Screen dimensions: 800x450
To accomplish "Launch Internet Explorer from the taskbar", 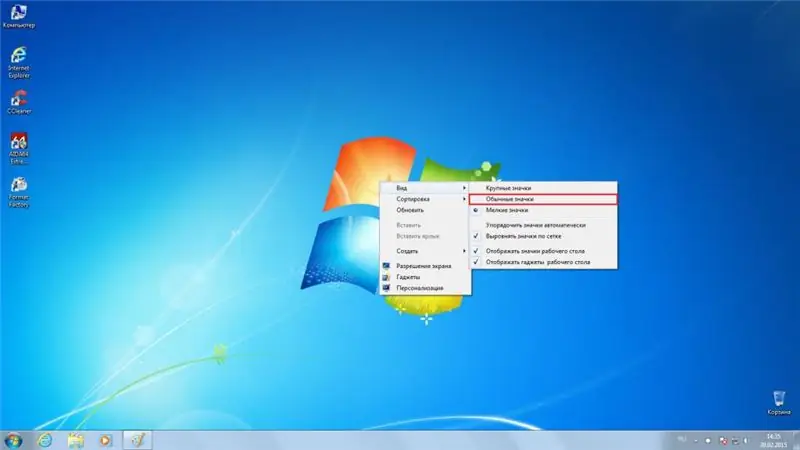I will (45, 440).
